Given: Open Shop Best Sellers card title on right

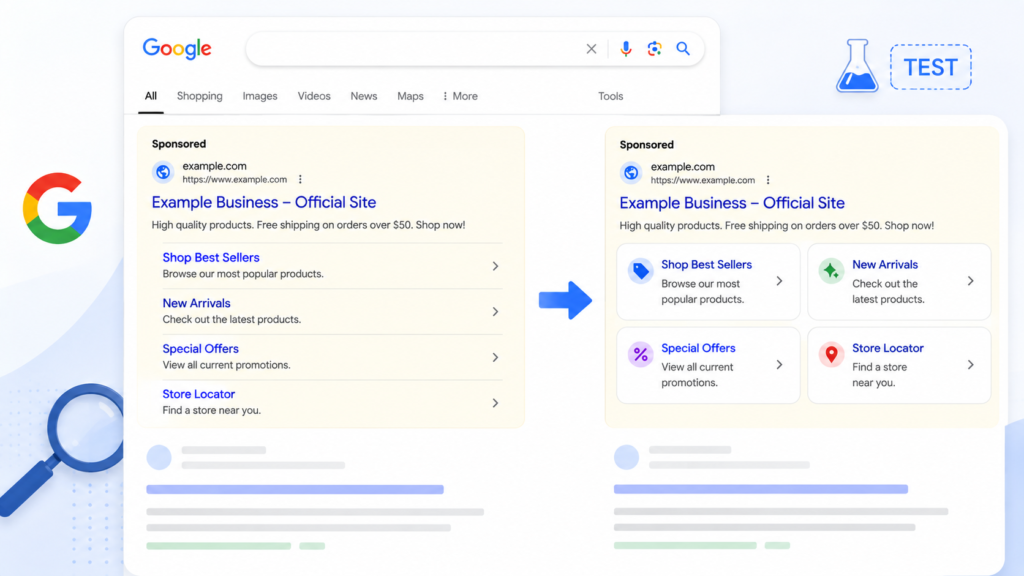Looking at the screenshot, I should (707, 264).
